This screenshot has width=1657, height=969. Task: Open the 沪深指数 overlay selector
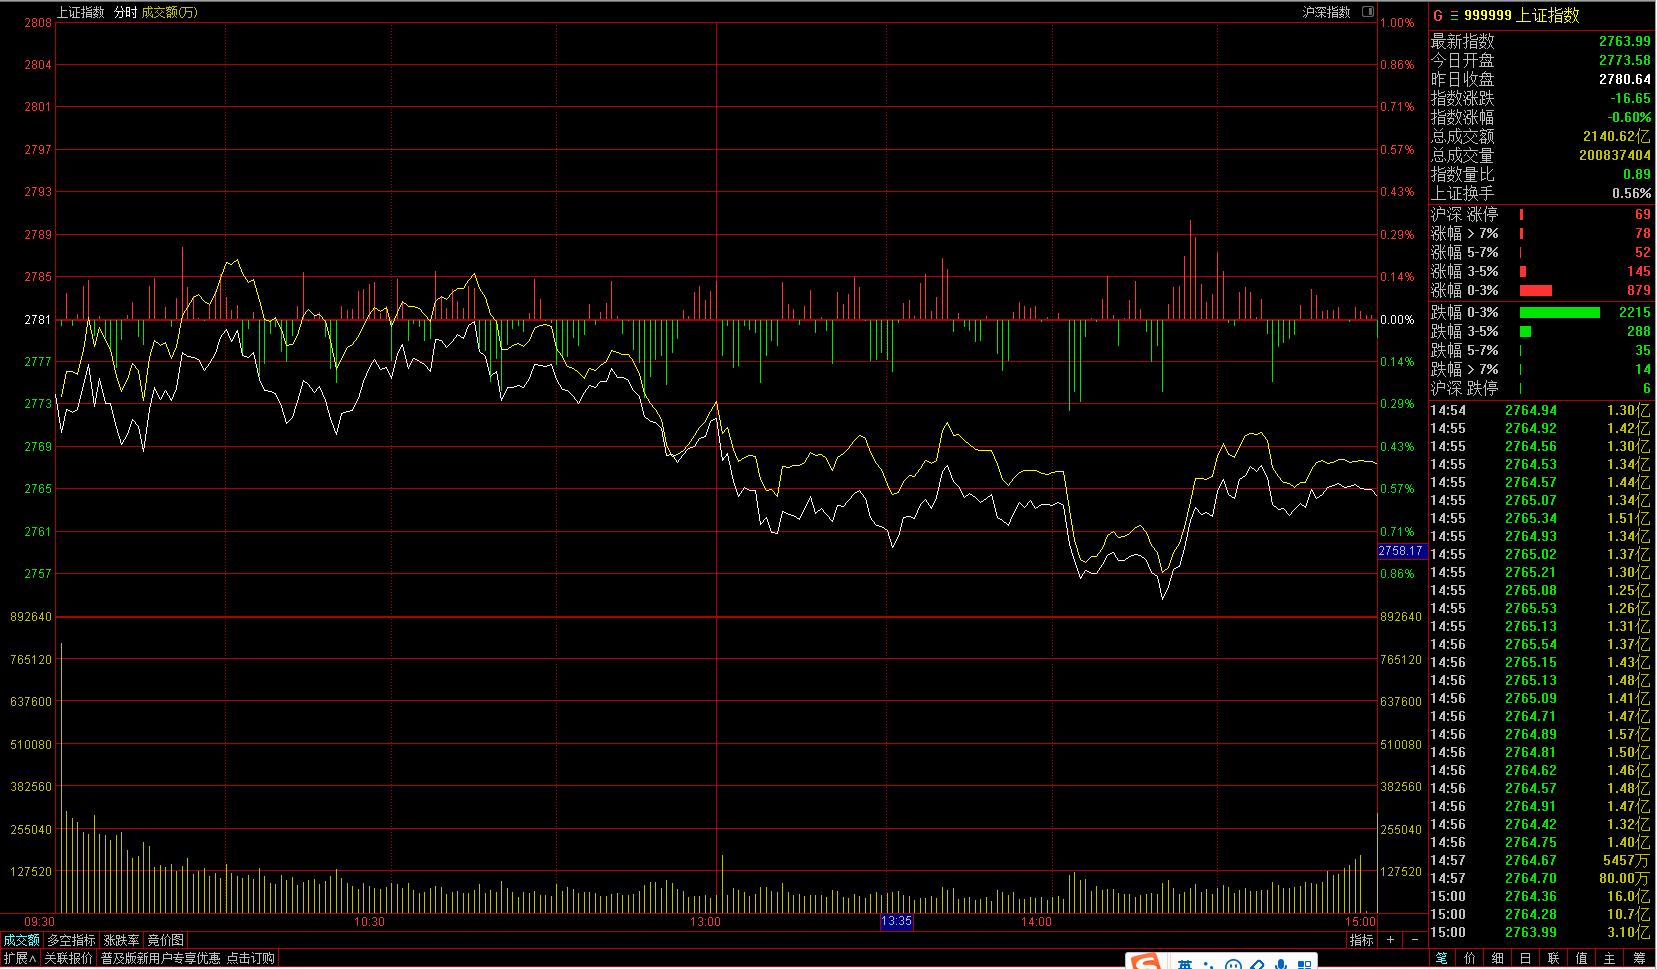tap(1327, 12)
